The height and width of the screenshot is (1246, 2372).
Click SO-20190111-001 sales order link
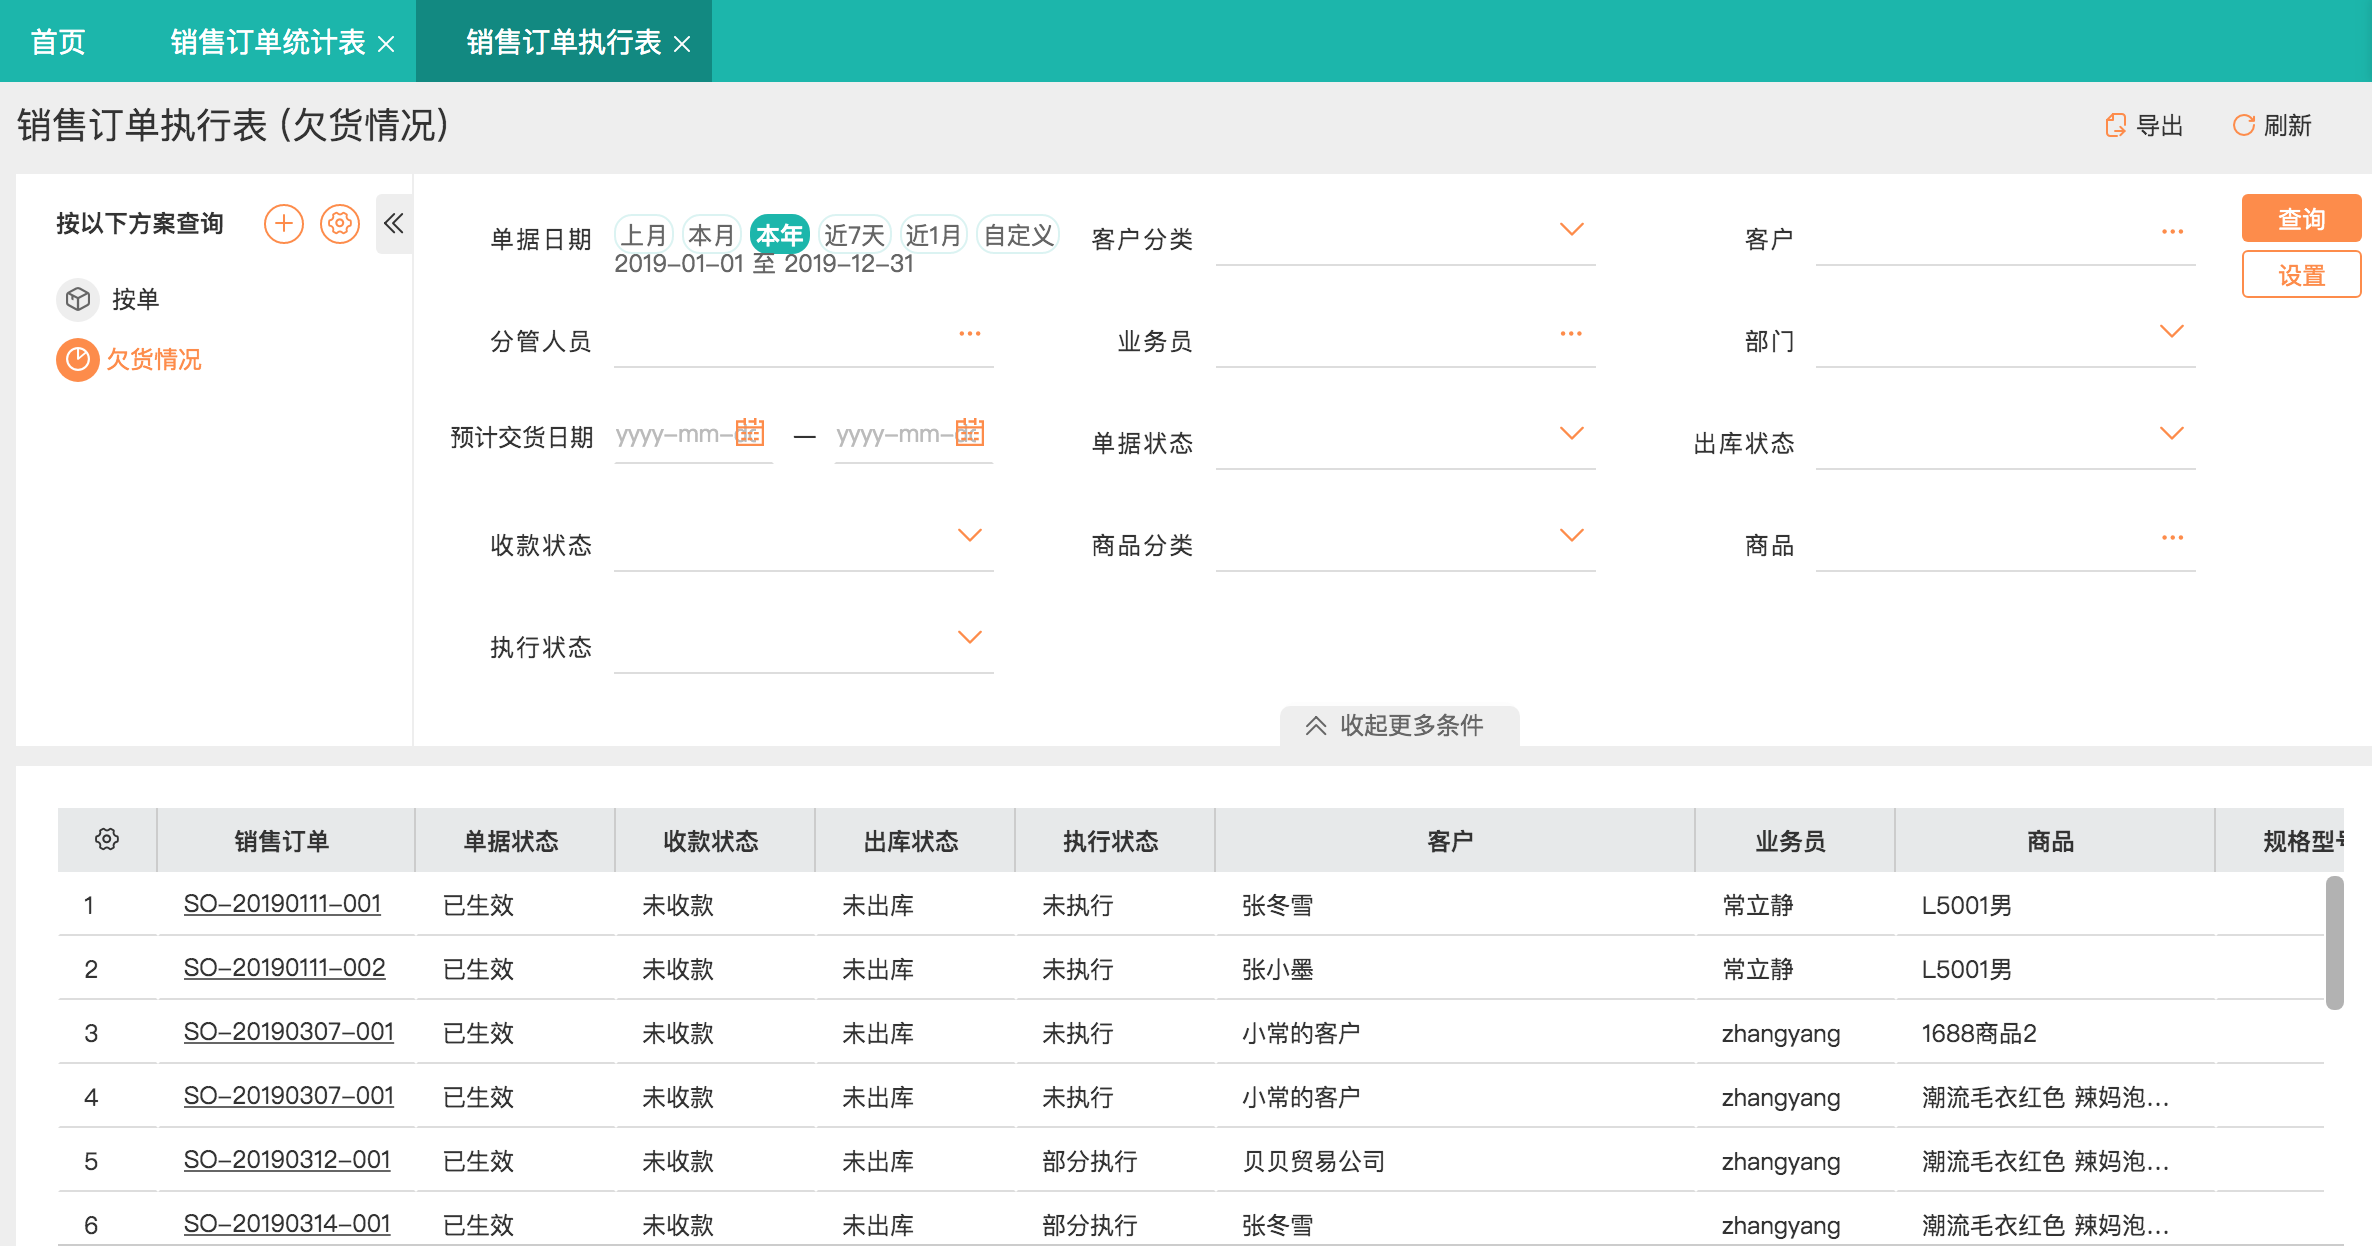tap(282, 902)
